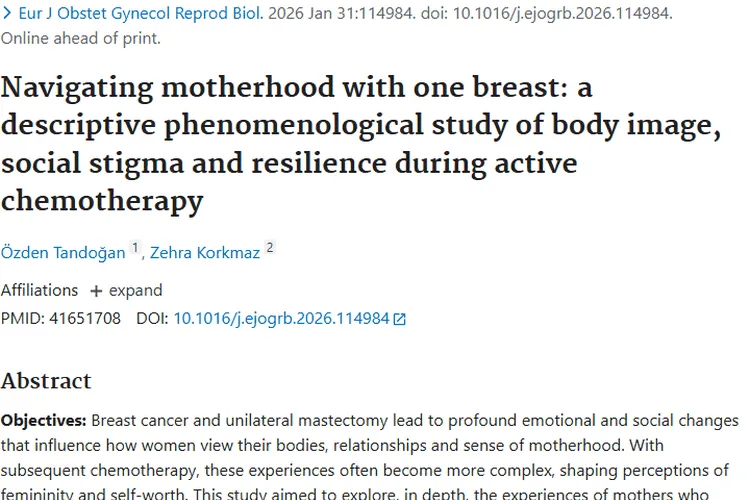The width and height of the screenshot is (750, 500).
Task: Open author Zehra Korkmaz's link
Action: (205, 252)
